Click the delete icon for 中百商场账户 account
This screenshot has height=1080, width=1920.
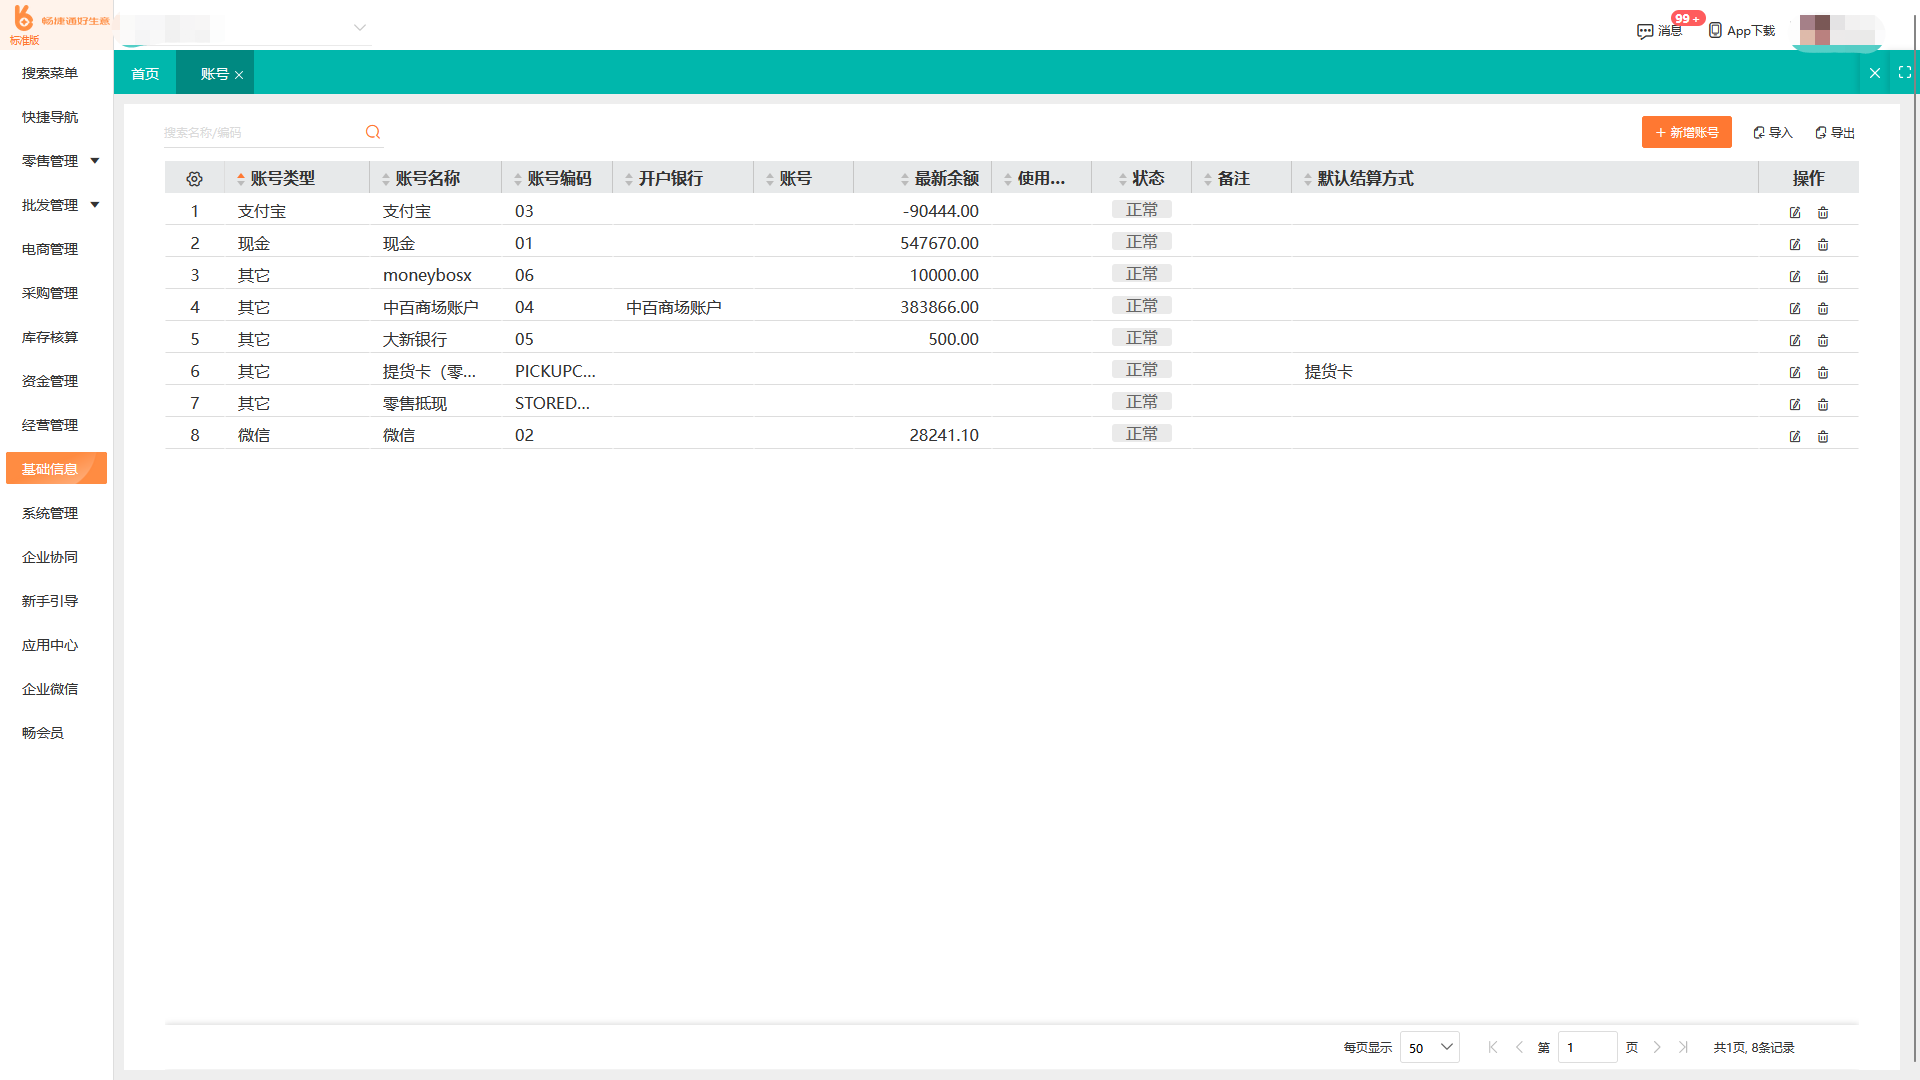(x=1824, y=306)
